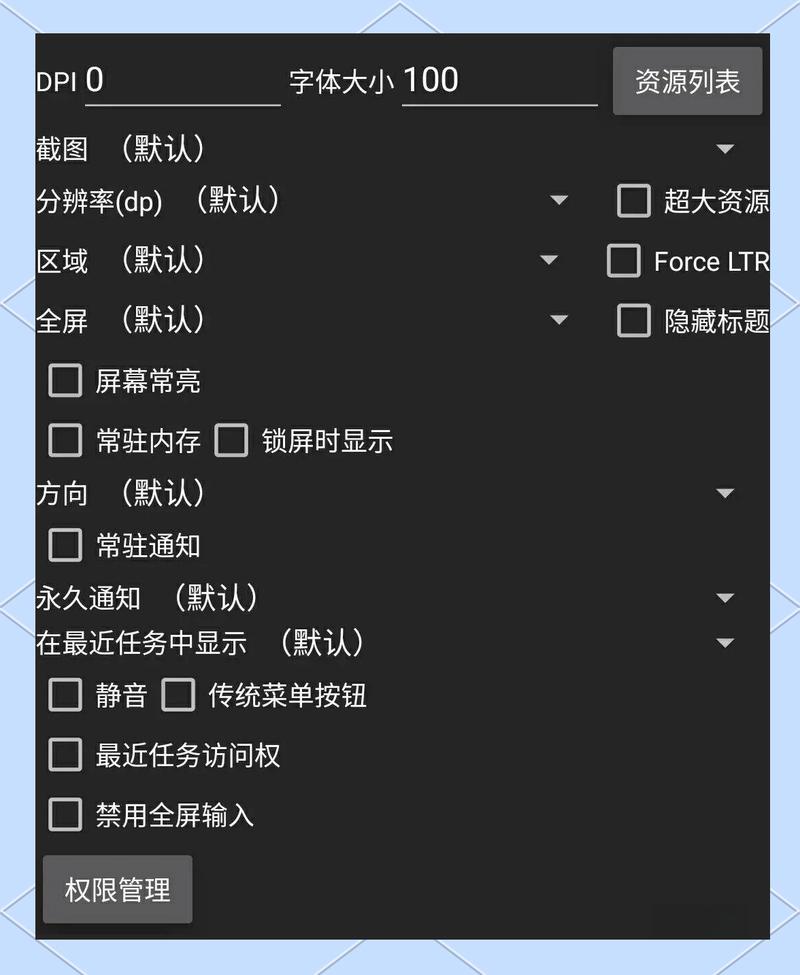800x975 pixels.
Task: Check the 隐藏标题 (hide title) option
Action: tap(633, 320)
